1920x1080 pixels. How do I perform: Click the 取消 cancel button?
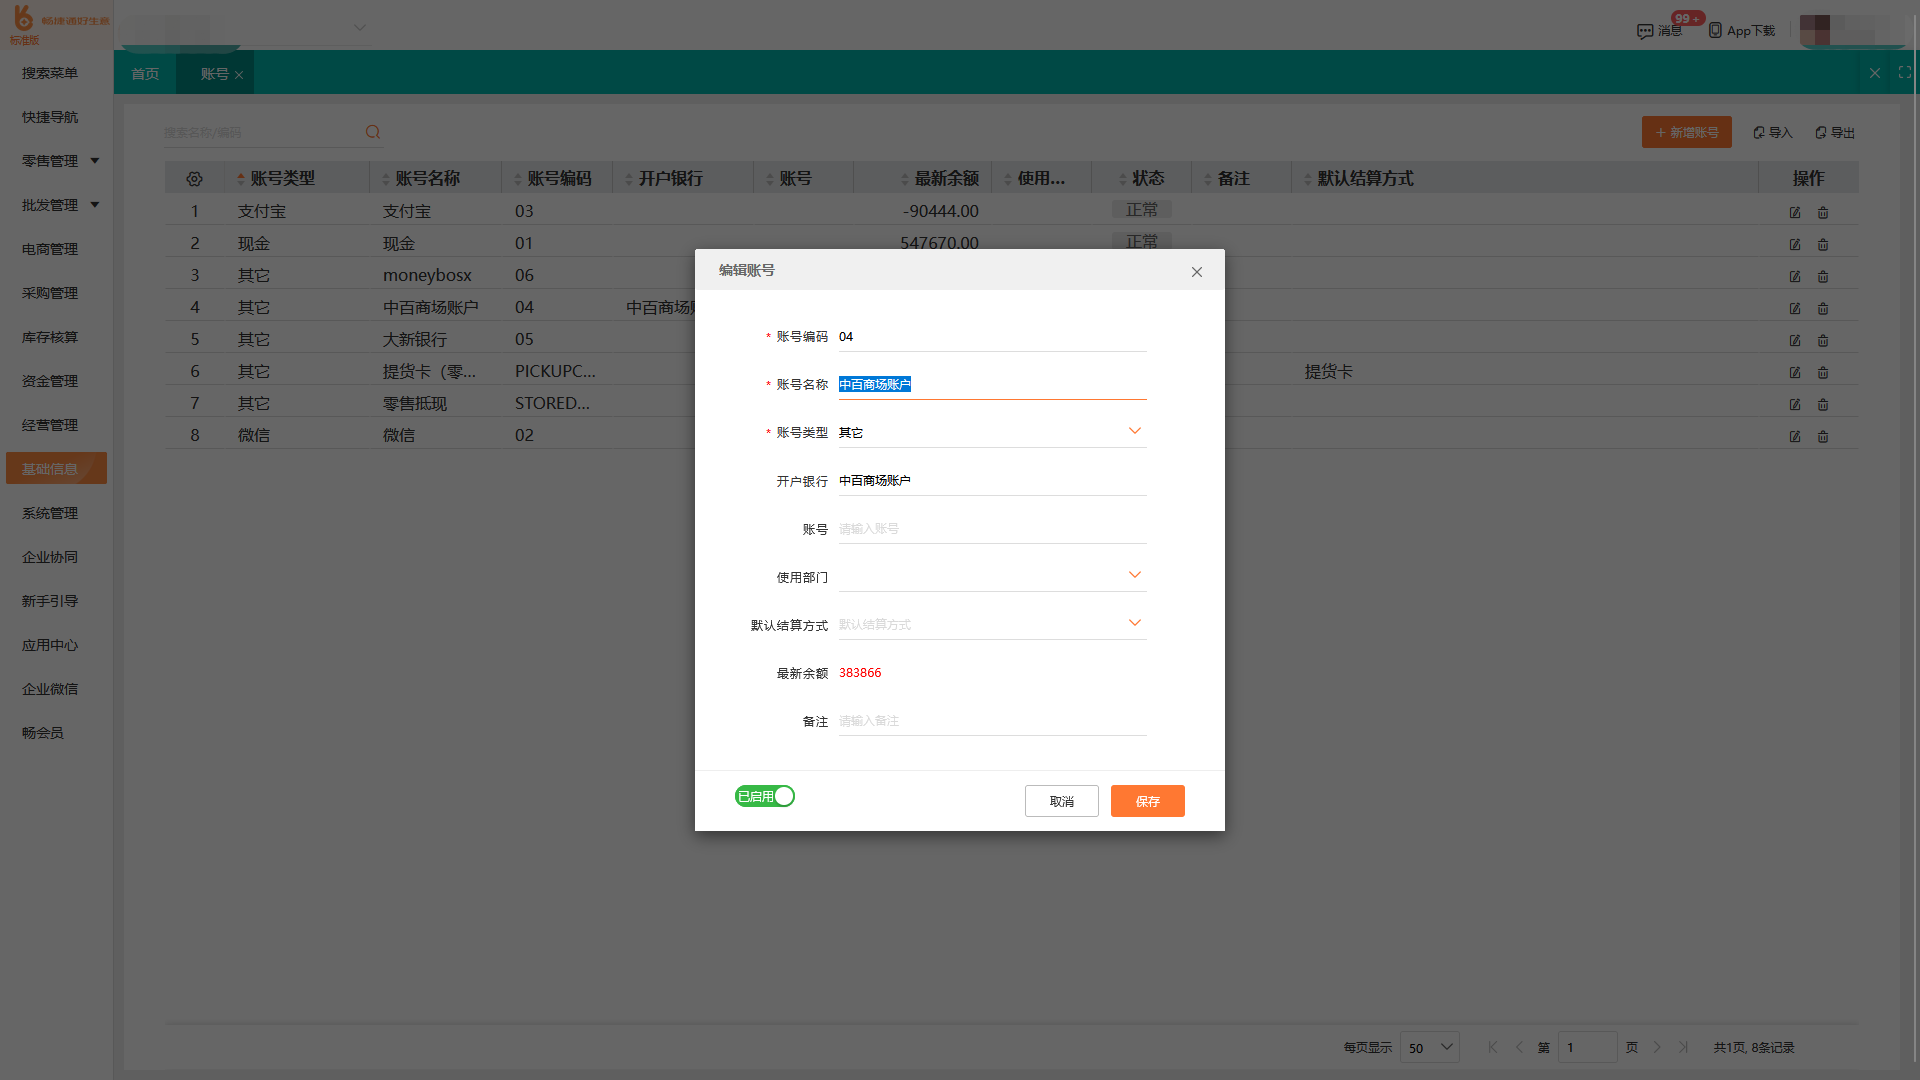point(1063,800)
